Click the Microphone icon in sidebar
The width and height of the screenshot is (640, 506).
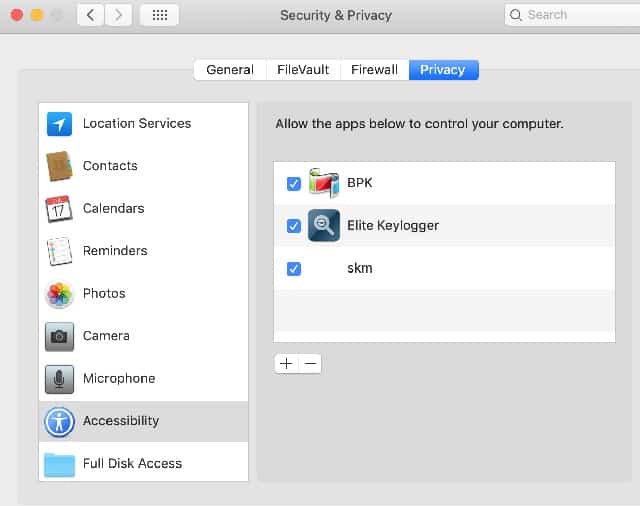[x=59, y=379]
